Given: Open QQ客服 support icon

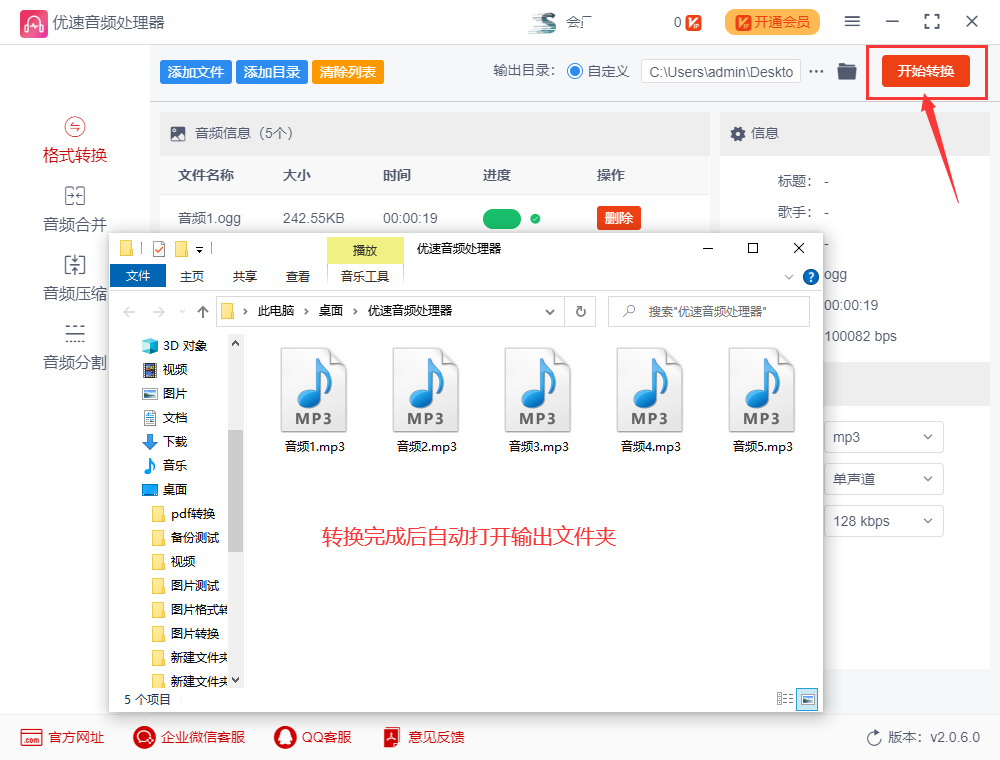Looking at the screenshot, I should click(313, 737).
